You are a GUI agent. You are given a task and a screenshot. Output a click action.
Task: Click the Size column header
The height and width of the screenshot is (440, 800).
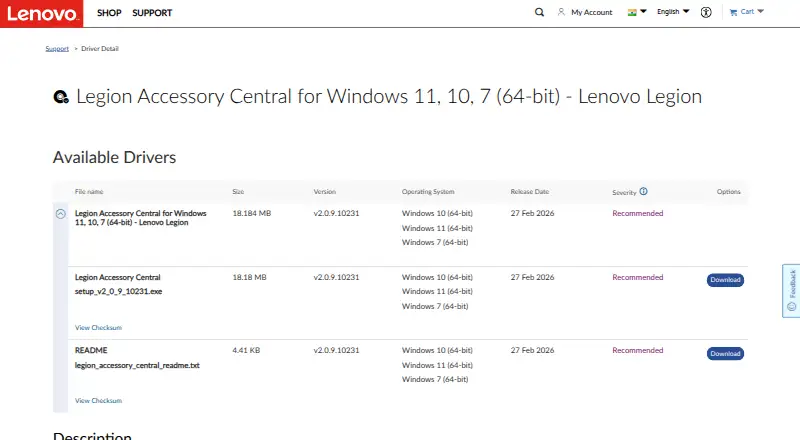(238, 192)
